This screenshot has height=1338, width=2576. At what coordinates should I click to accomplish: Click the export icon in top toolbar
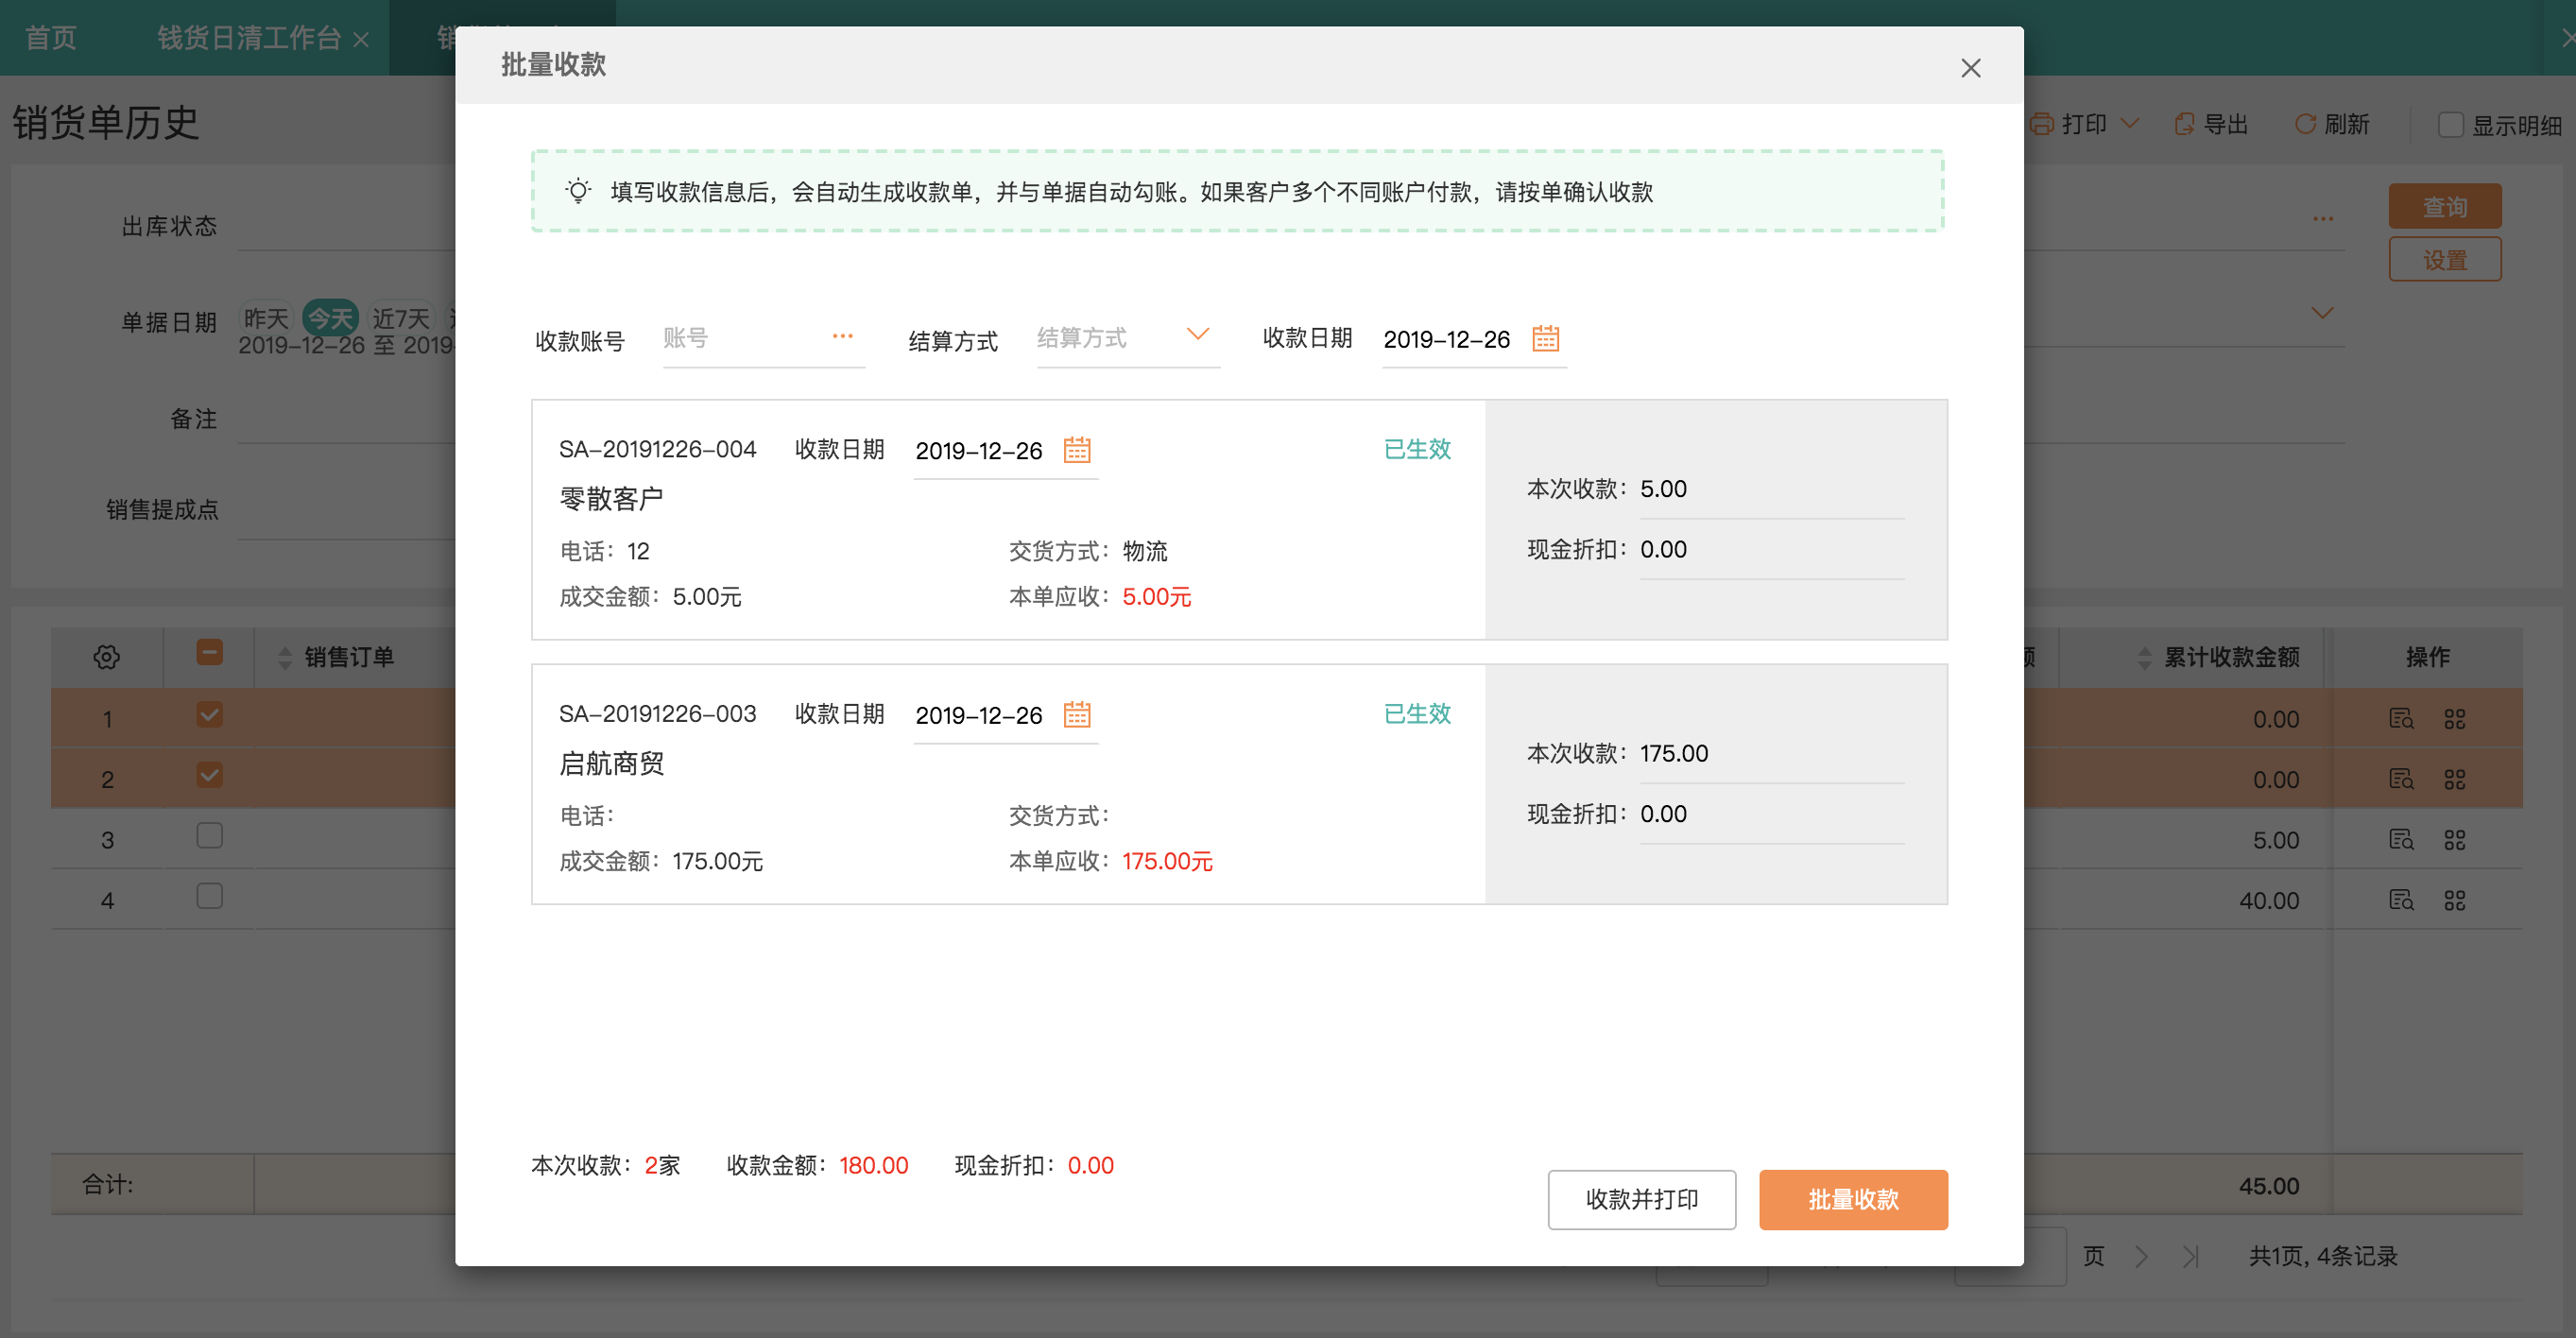click(x=2183, y=121)
